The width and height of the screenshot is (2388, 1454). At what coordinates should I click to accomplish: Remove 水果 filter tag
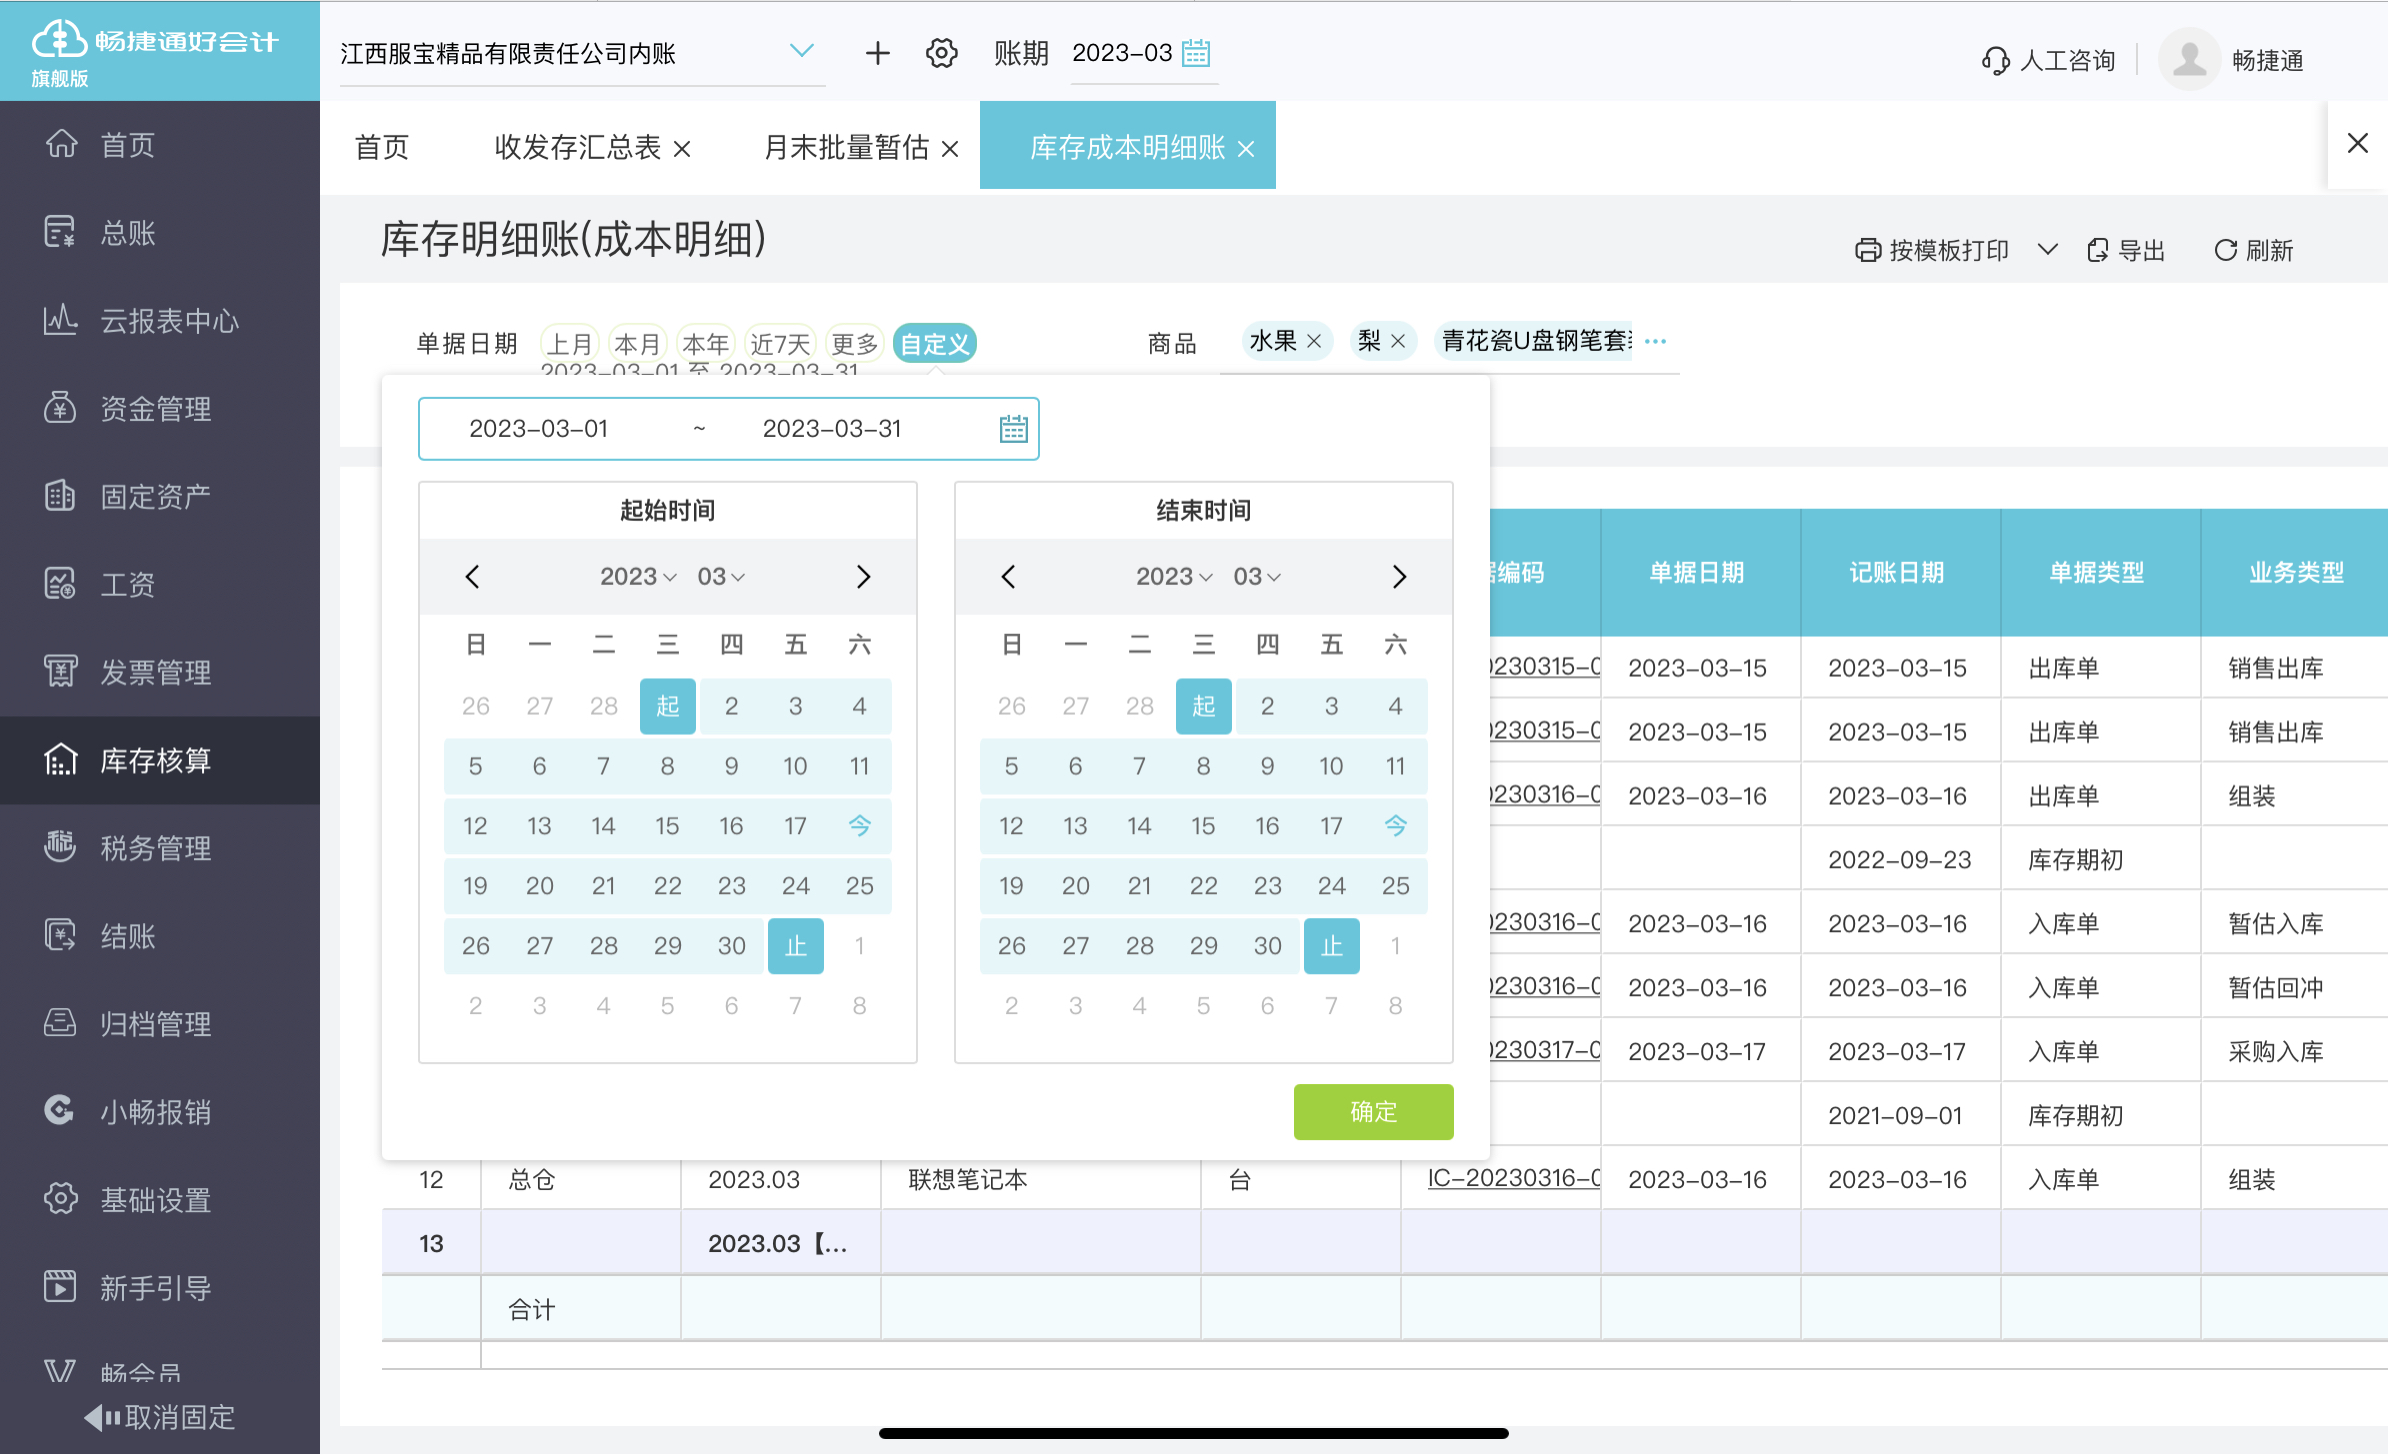1315,341
